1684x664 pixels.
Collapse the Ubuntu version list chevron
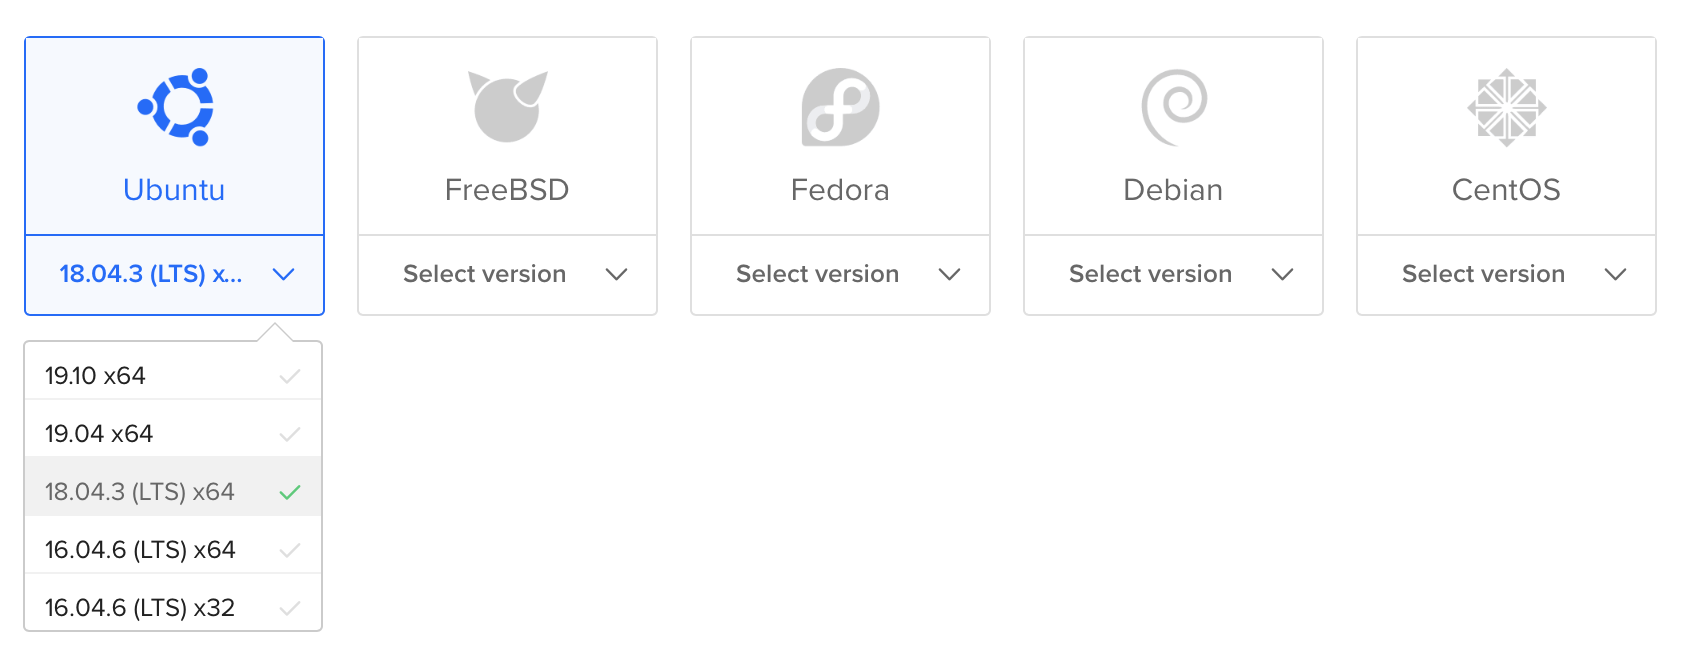click(x=284, y=274)
